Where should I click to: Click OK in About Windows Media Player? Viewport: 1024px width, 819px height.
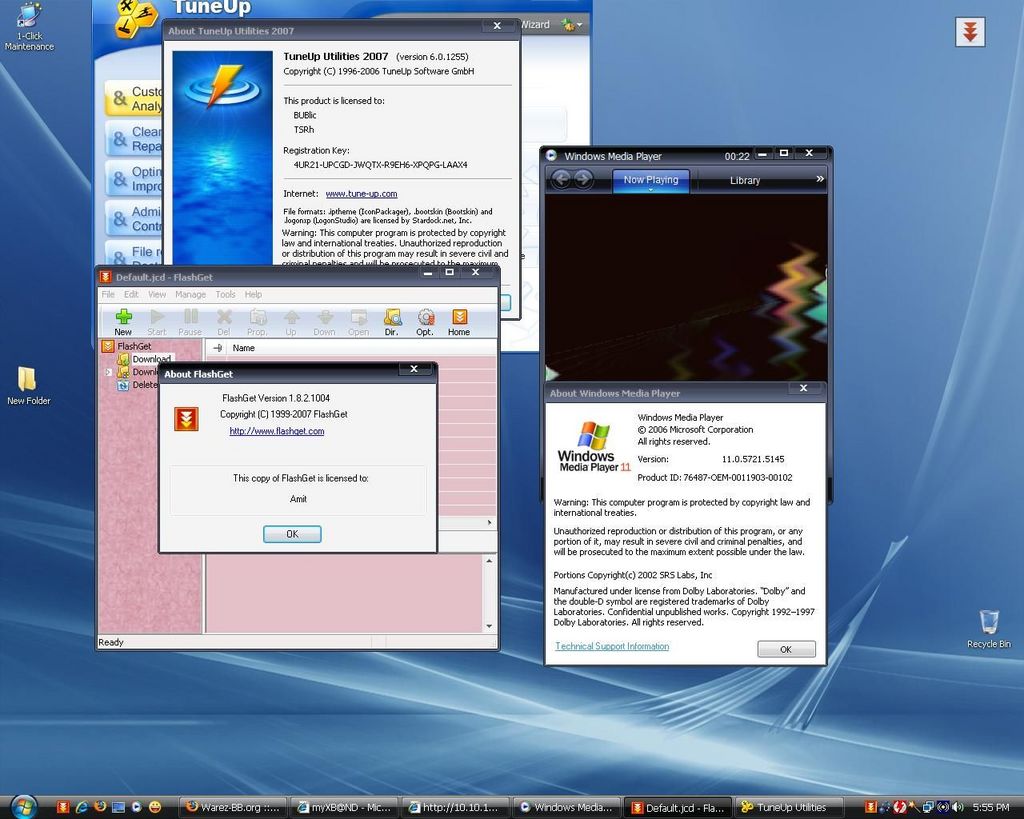785,649
